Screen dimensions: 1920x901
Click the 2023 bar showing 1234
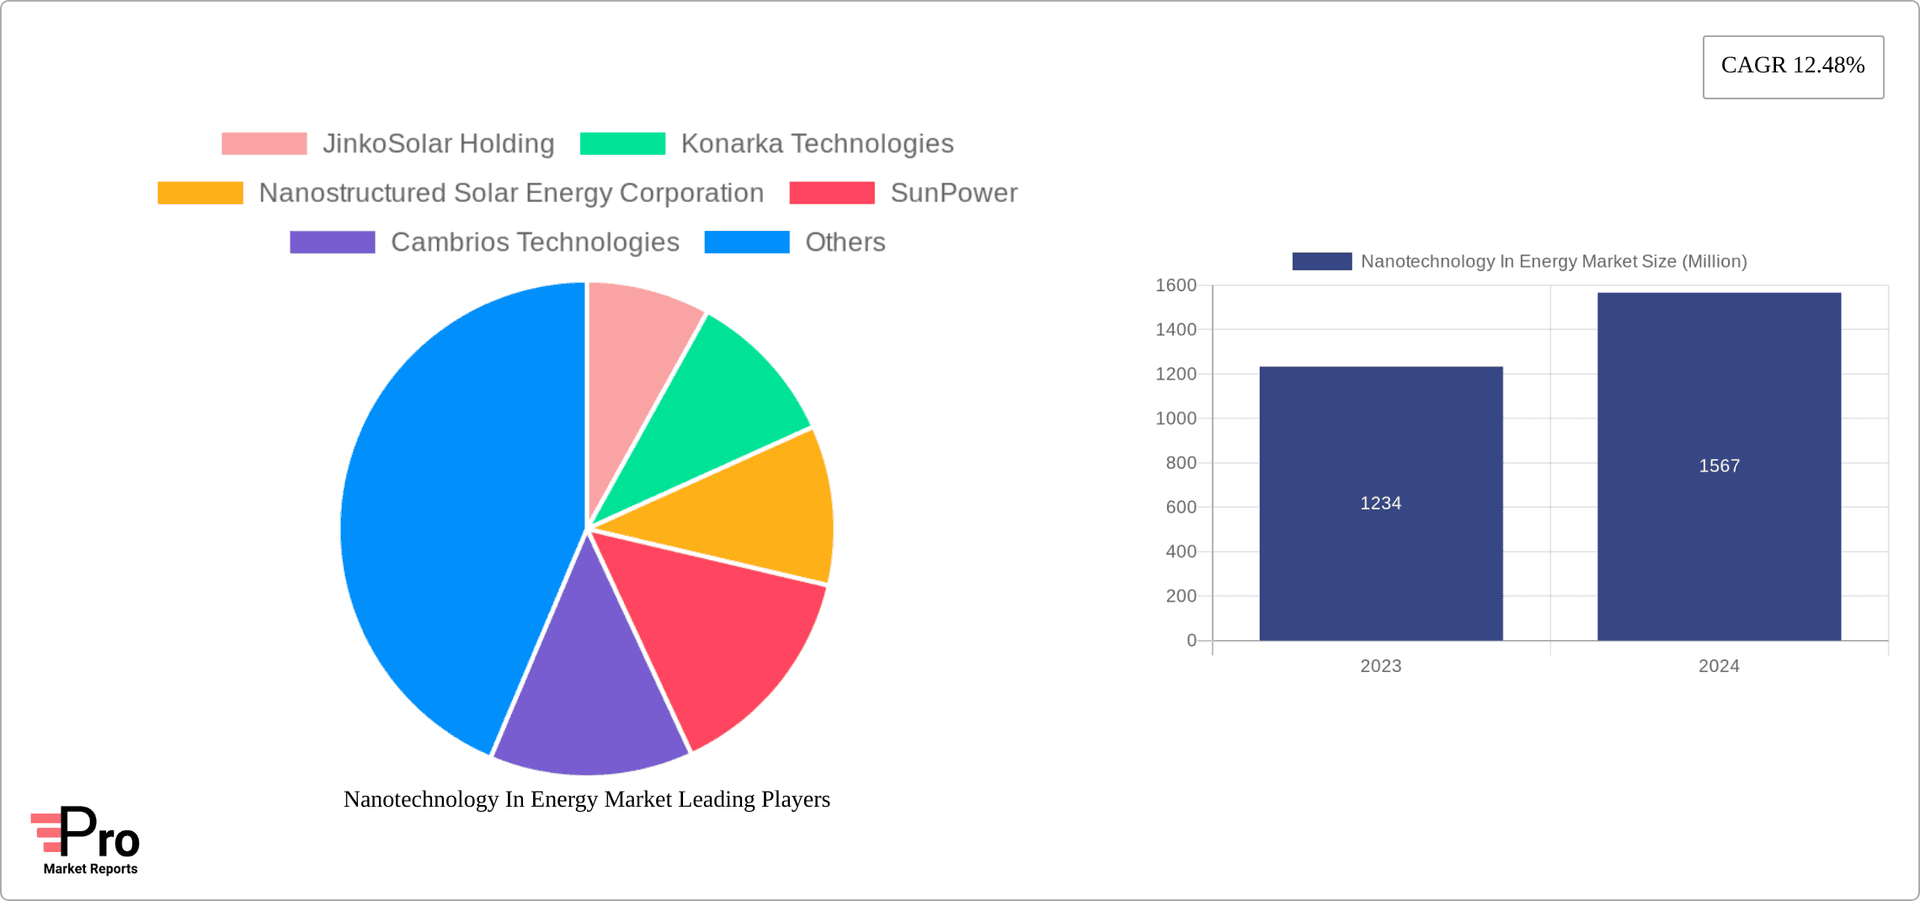point(1380,500)
